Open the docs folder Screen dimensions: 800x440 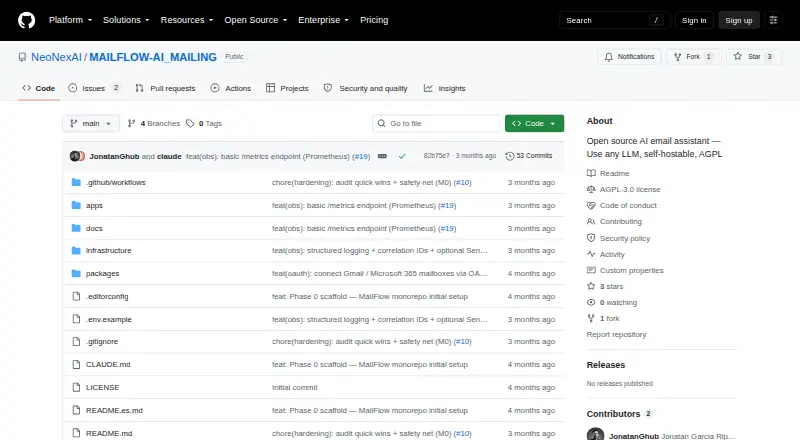[94, 228]
